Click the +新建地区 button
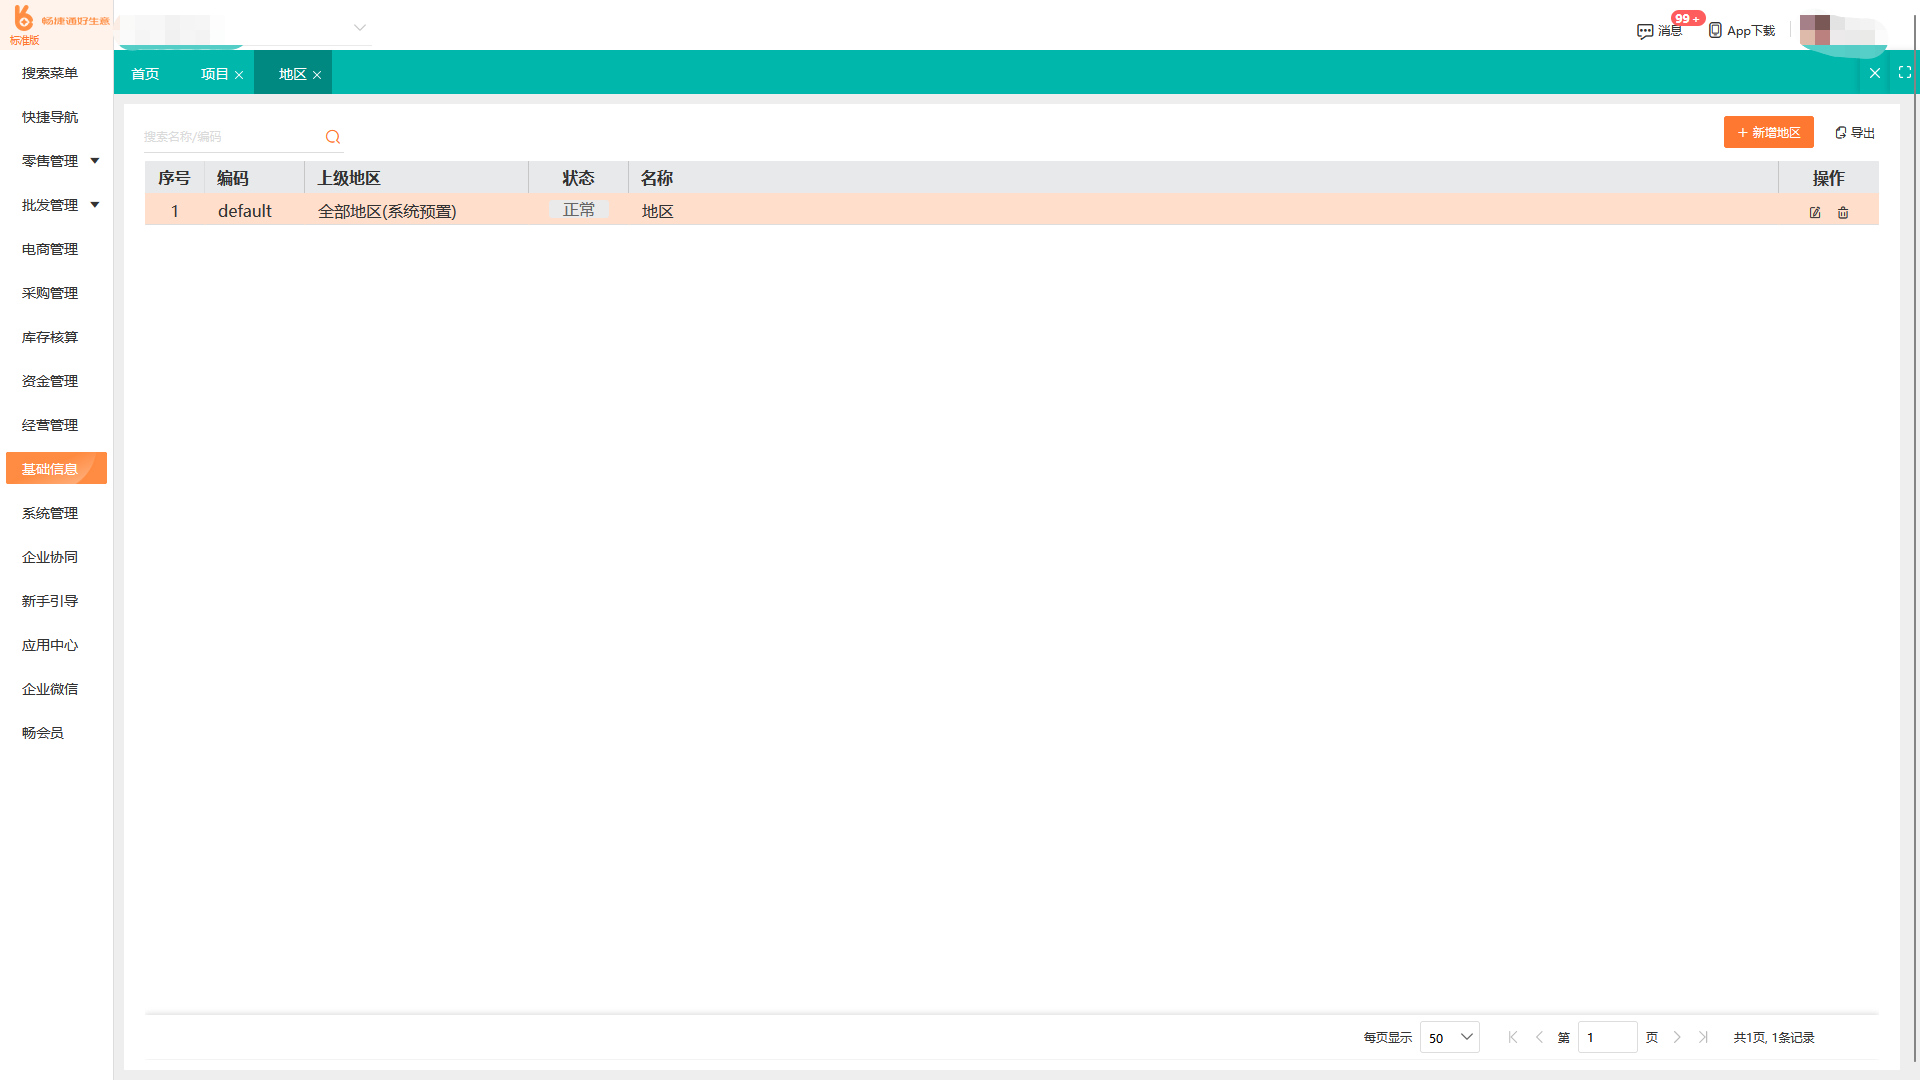This screenshot has width=1920, height=1080. click(1768, 132)
